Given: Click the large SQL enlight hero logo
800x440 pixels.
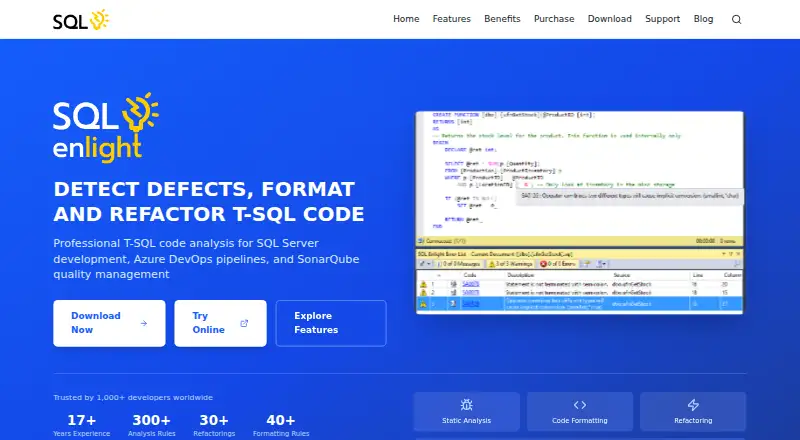Looking at the screenshot, I should click(x=106, y=128).
